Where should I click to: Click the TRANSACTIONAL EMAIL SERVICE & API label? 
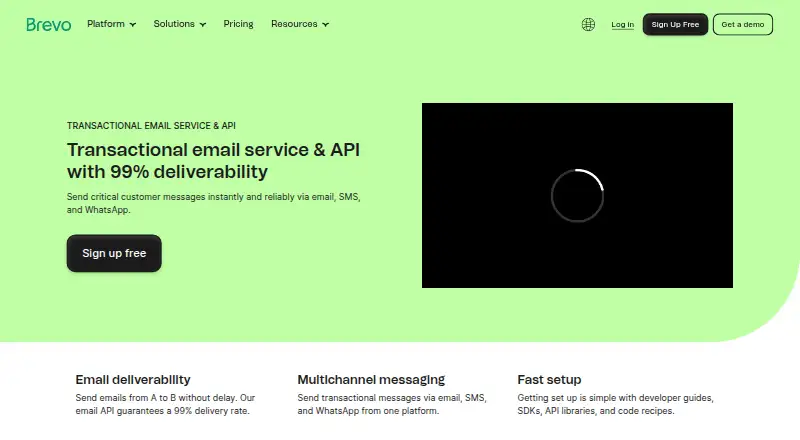pyautogui.click(x=151, y=126)
